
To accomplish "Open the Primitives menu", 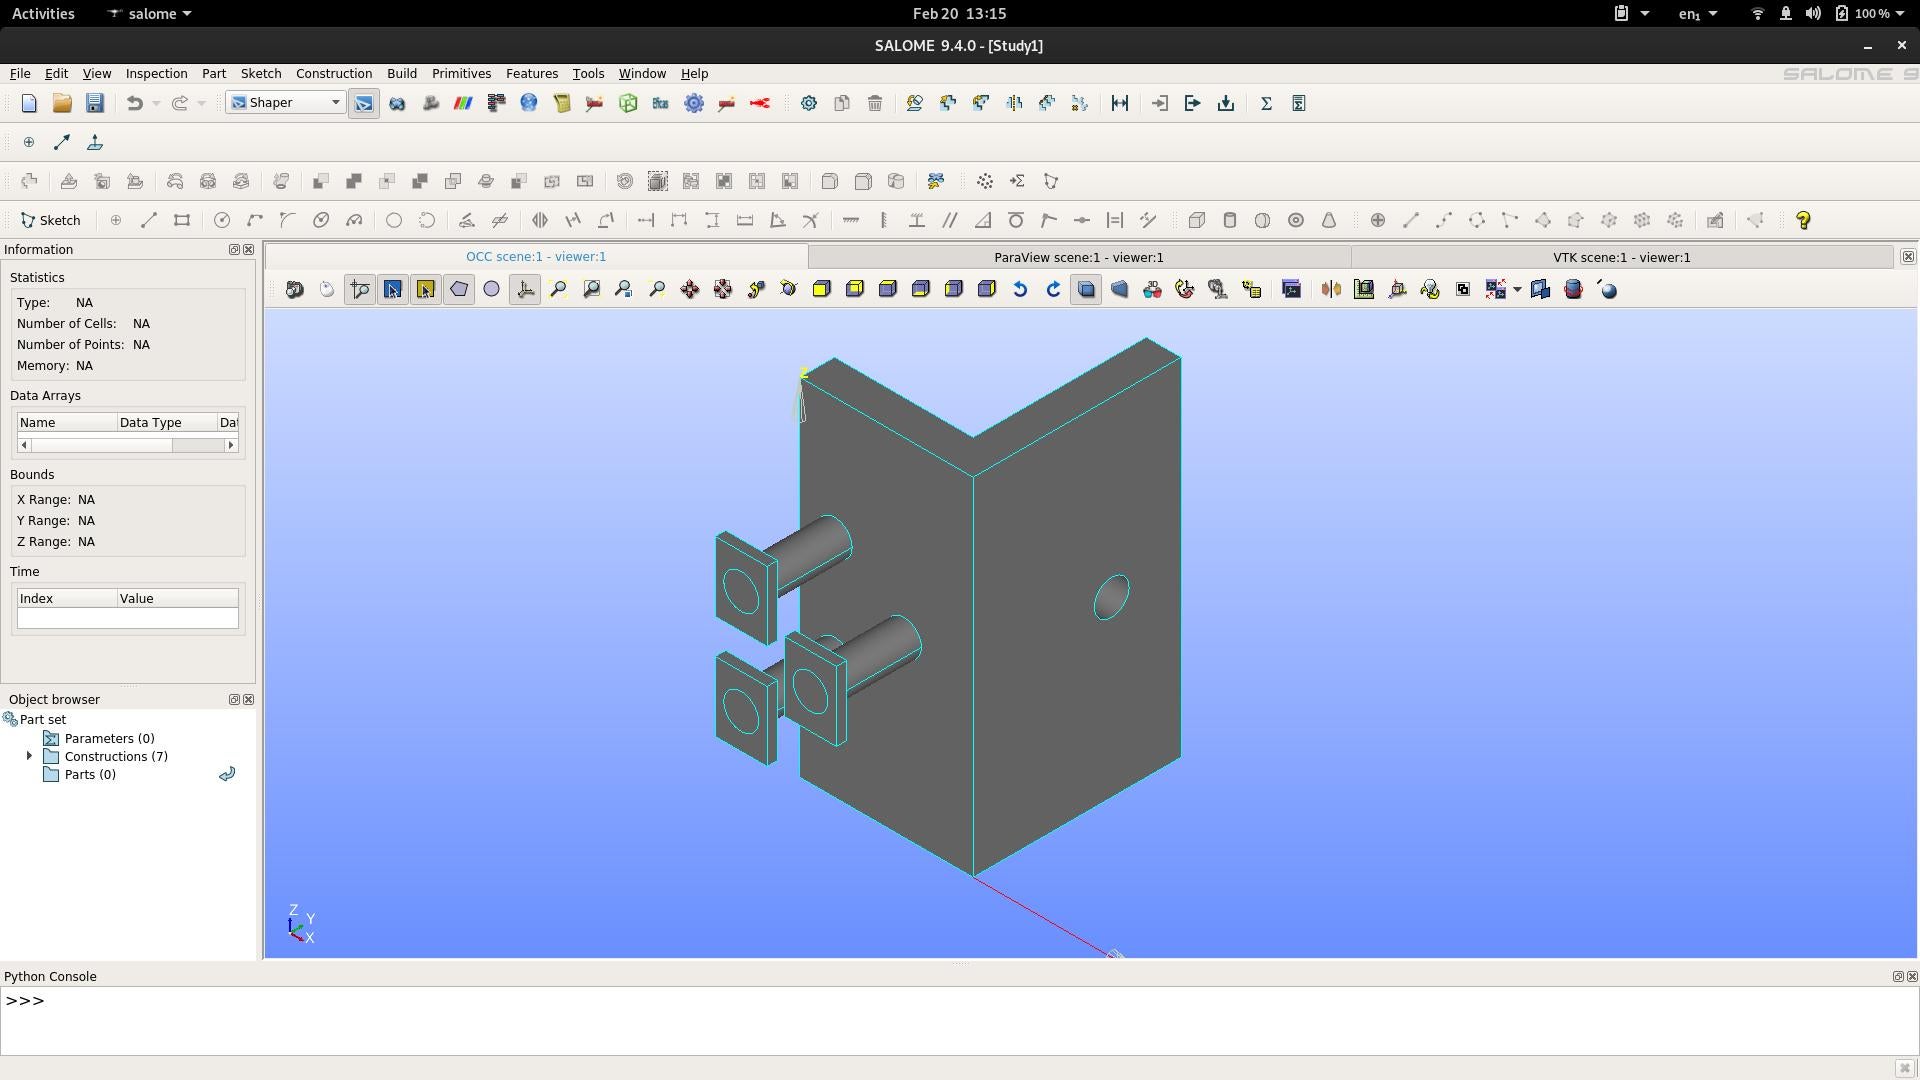I will tap(463, 73).
